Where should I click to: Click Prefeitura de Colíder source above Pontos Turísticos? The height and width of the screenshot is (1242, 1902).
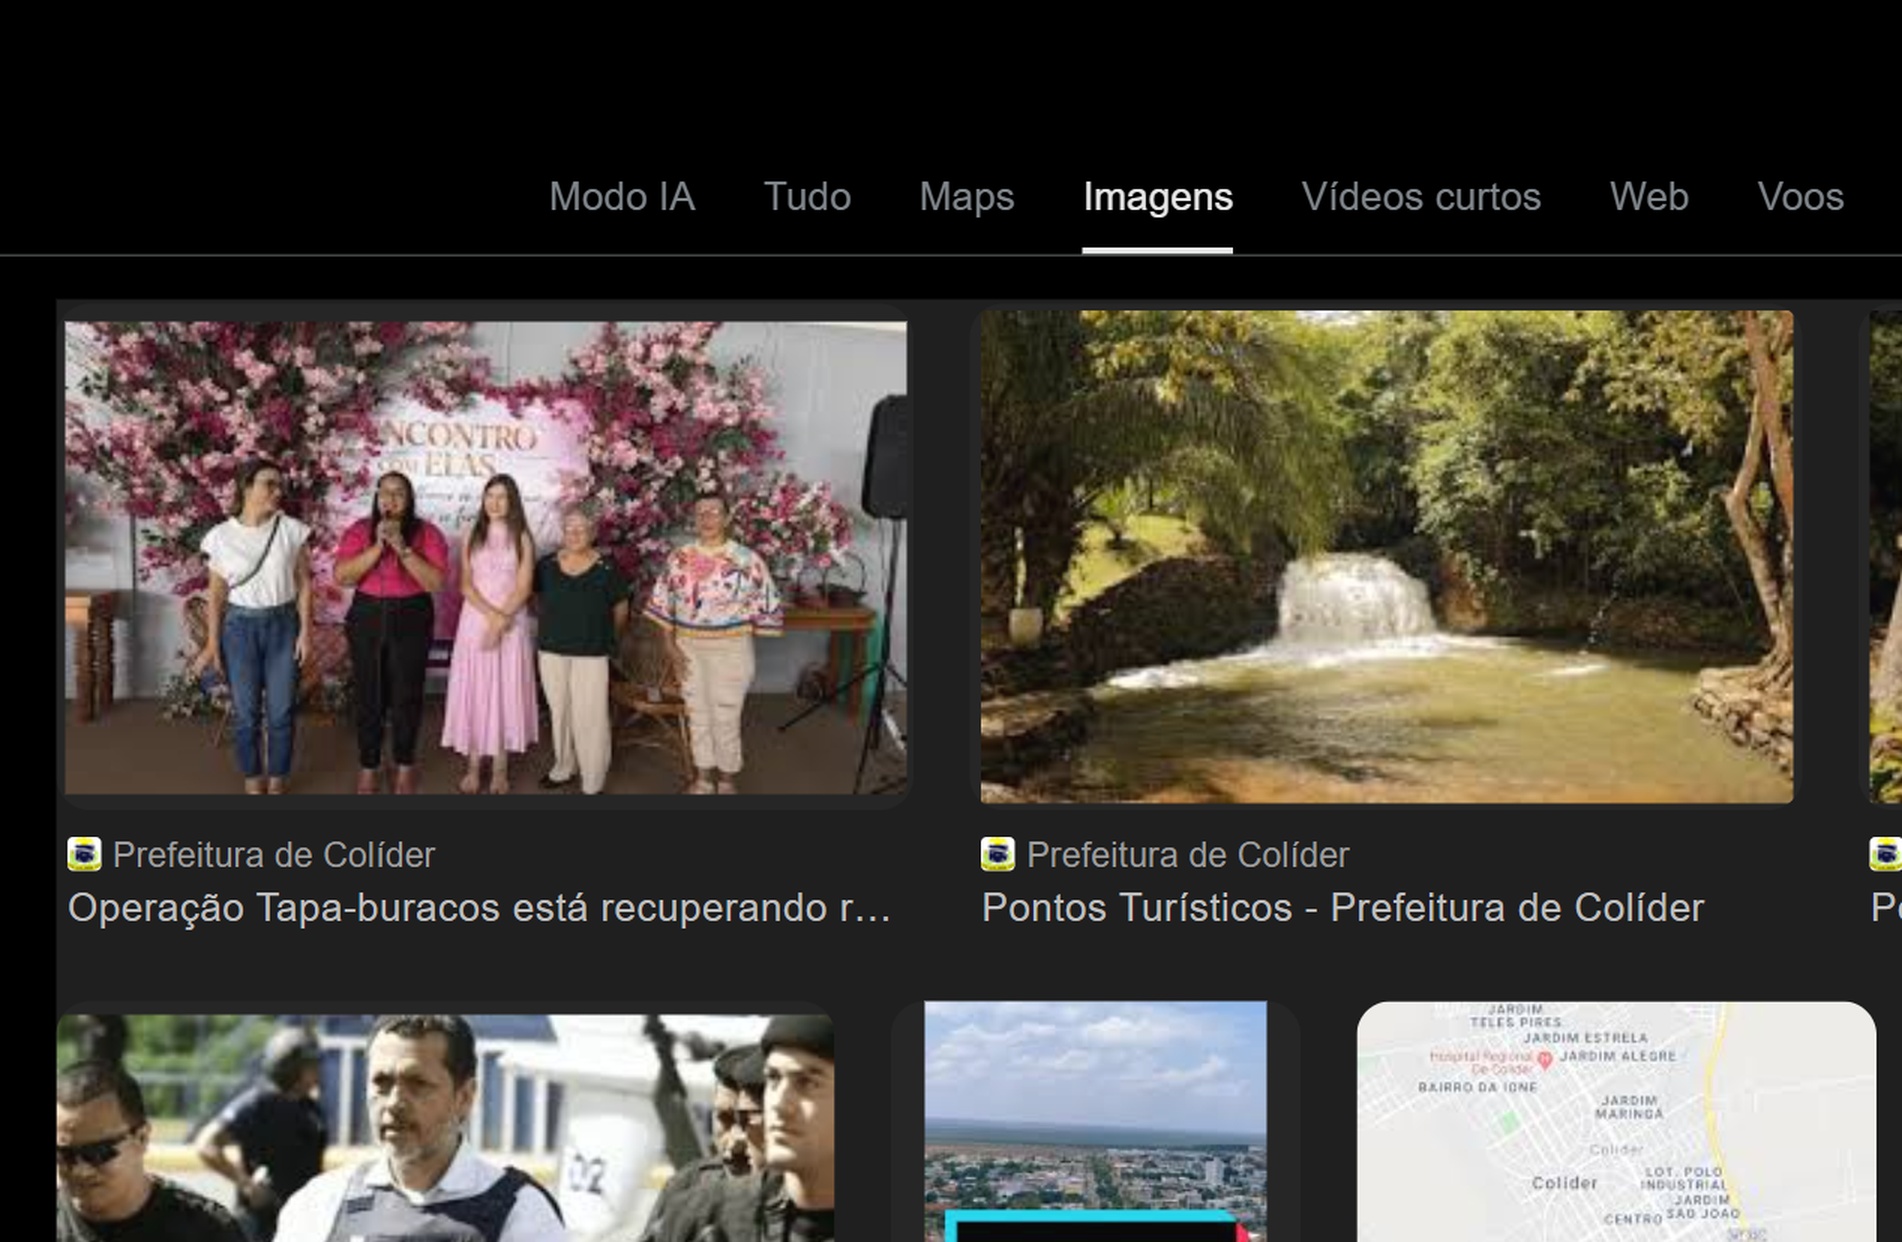pyautogui.click(x=1187, y=855)
